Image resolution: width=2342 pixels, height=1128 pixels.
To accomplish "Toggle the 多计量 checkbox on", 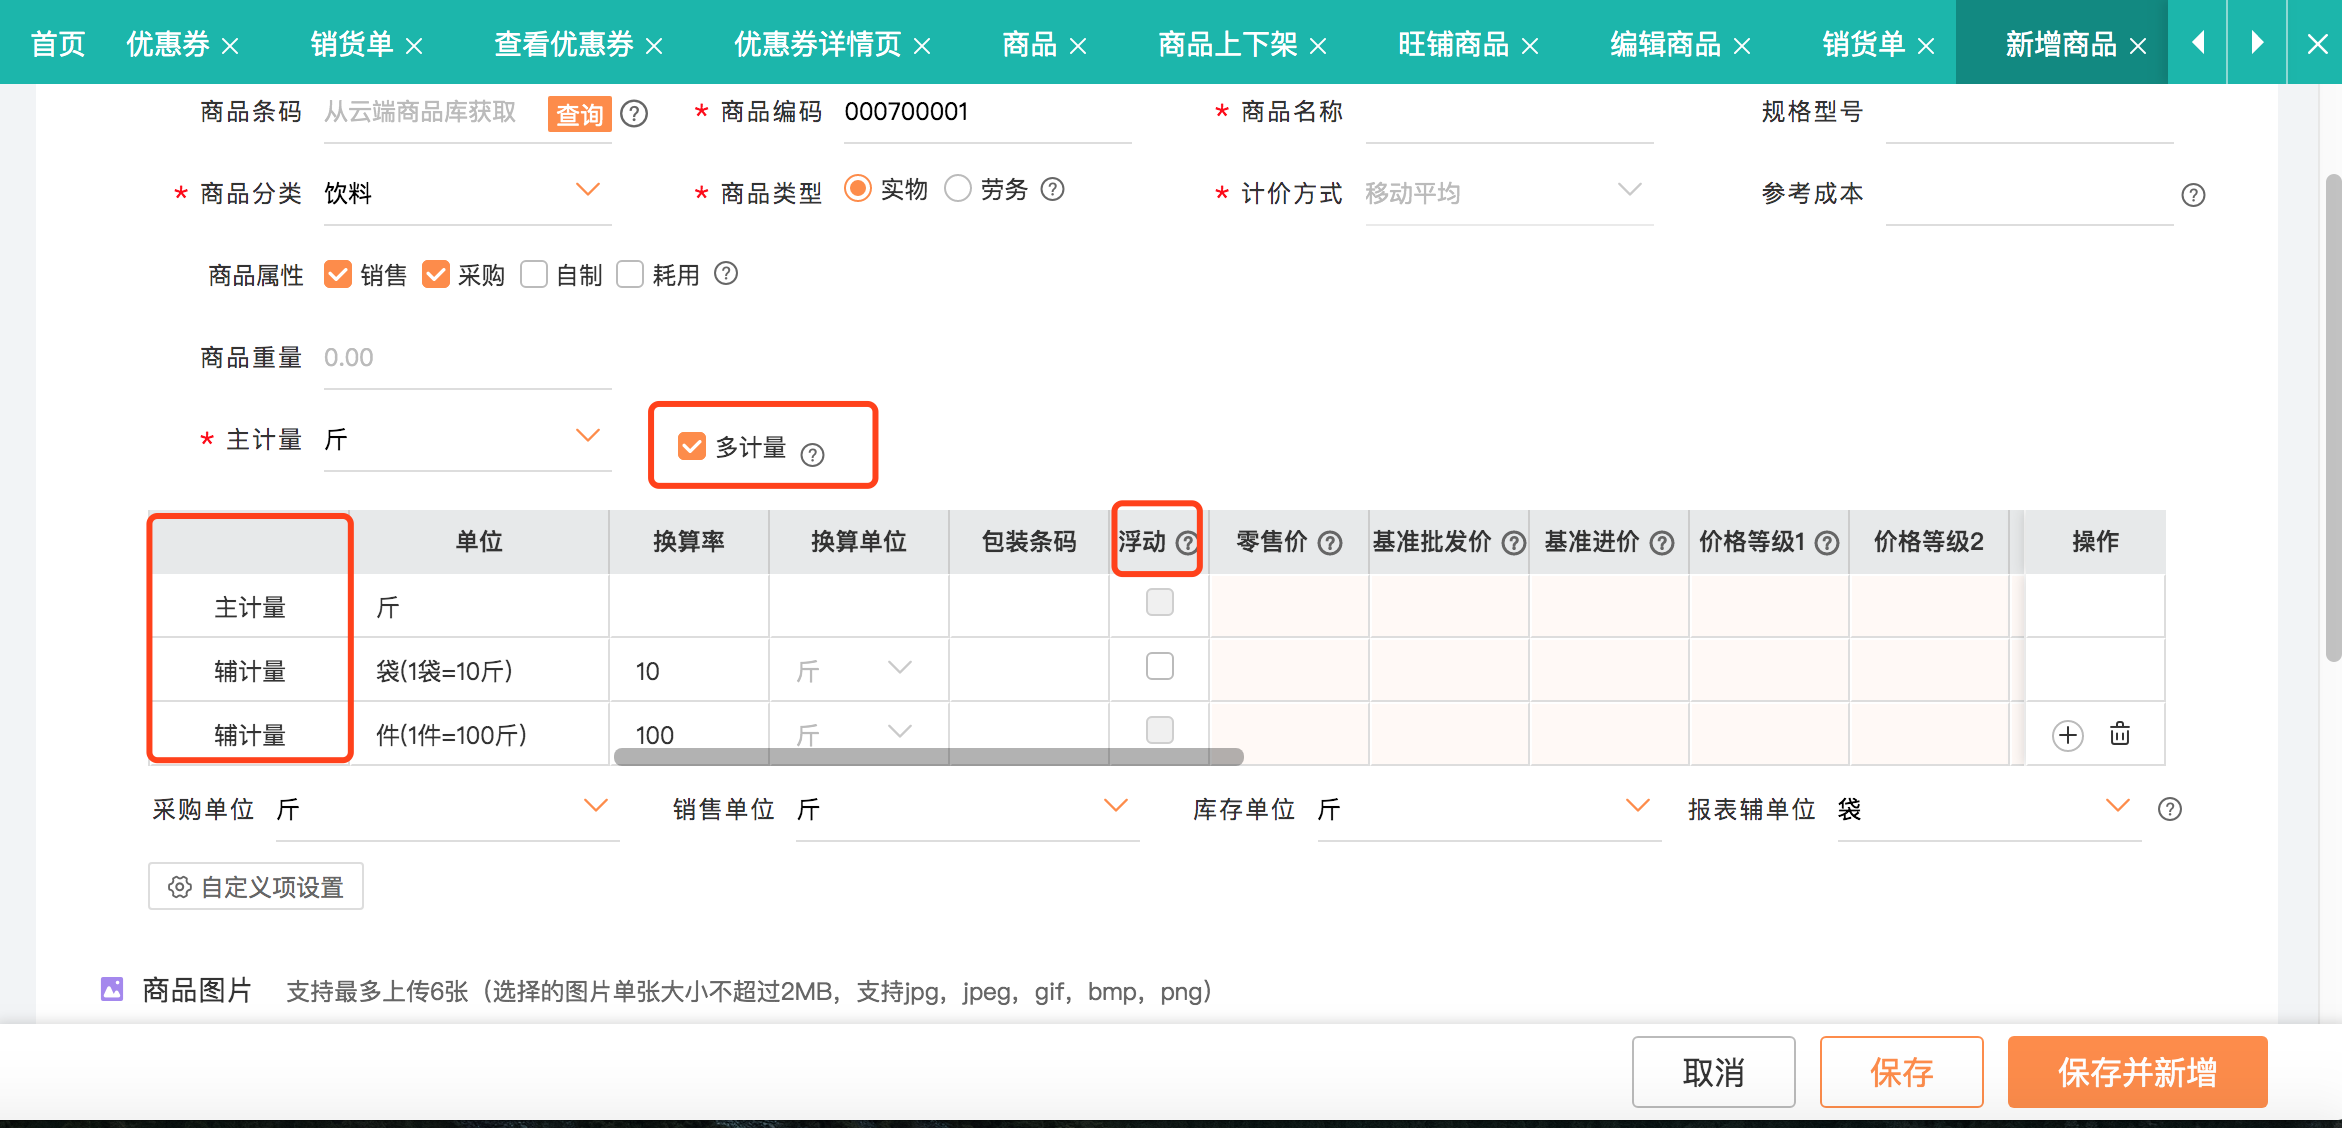I will [x=692, y=448].
